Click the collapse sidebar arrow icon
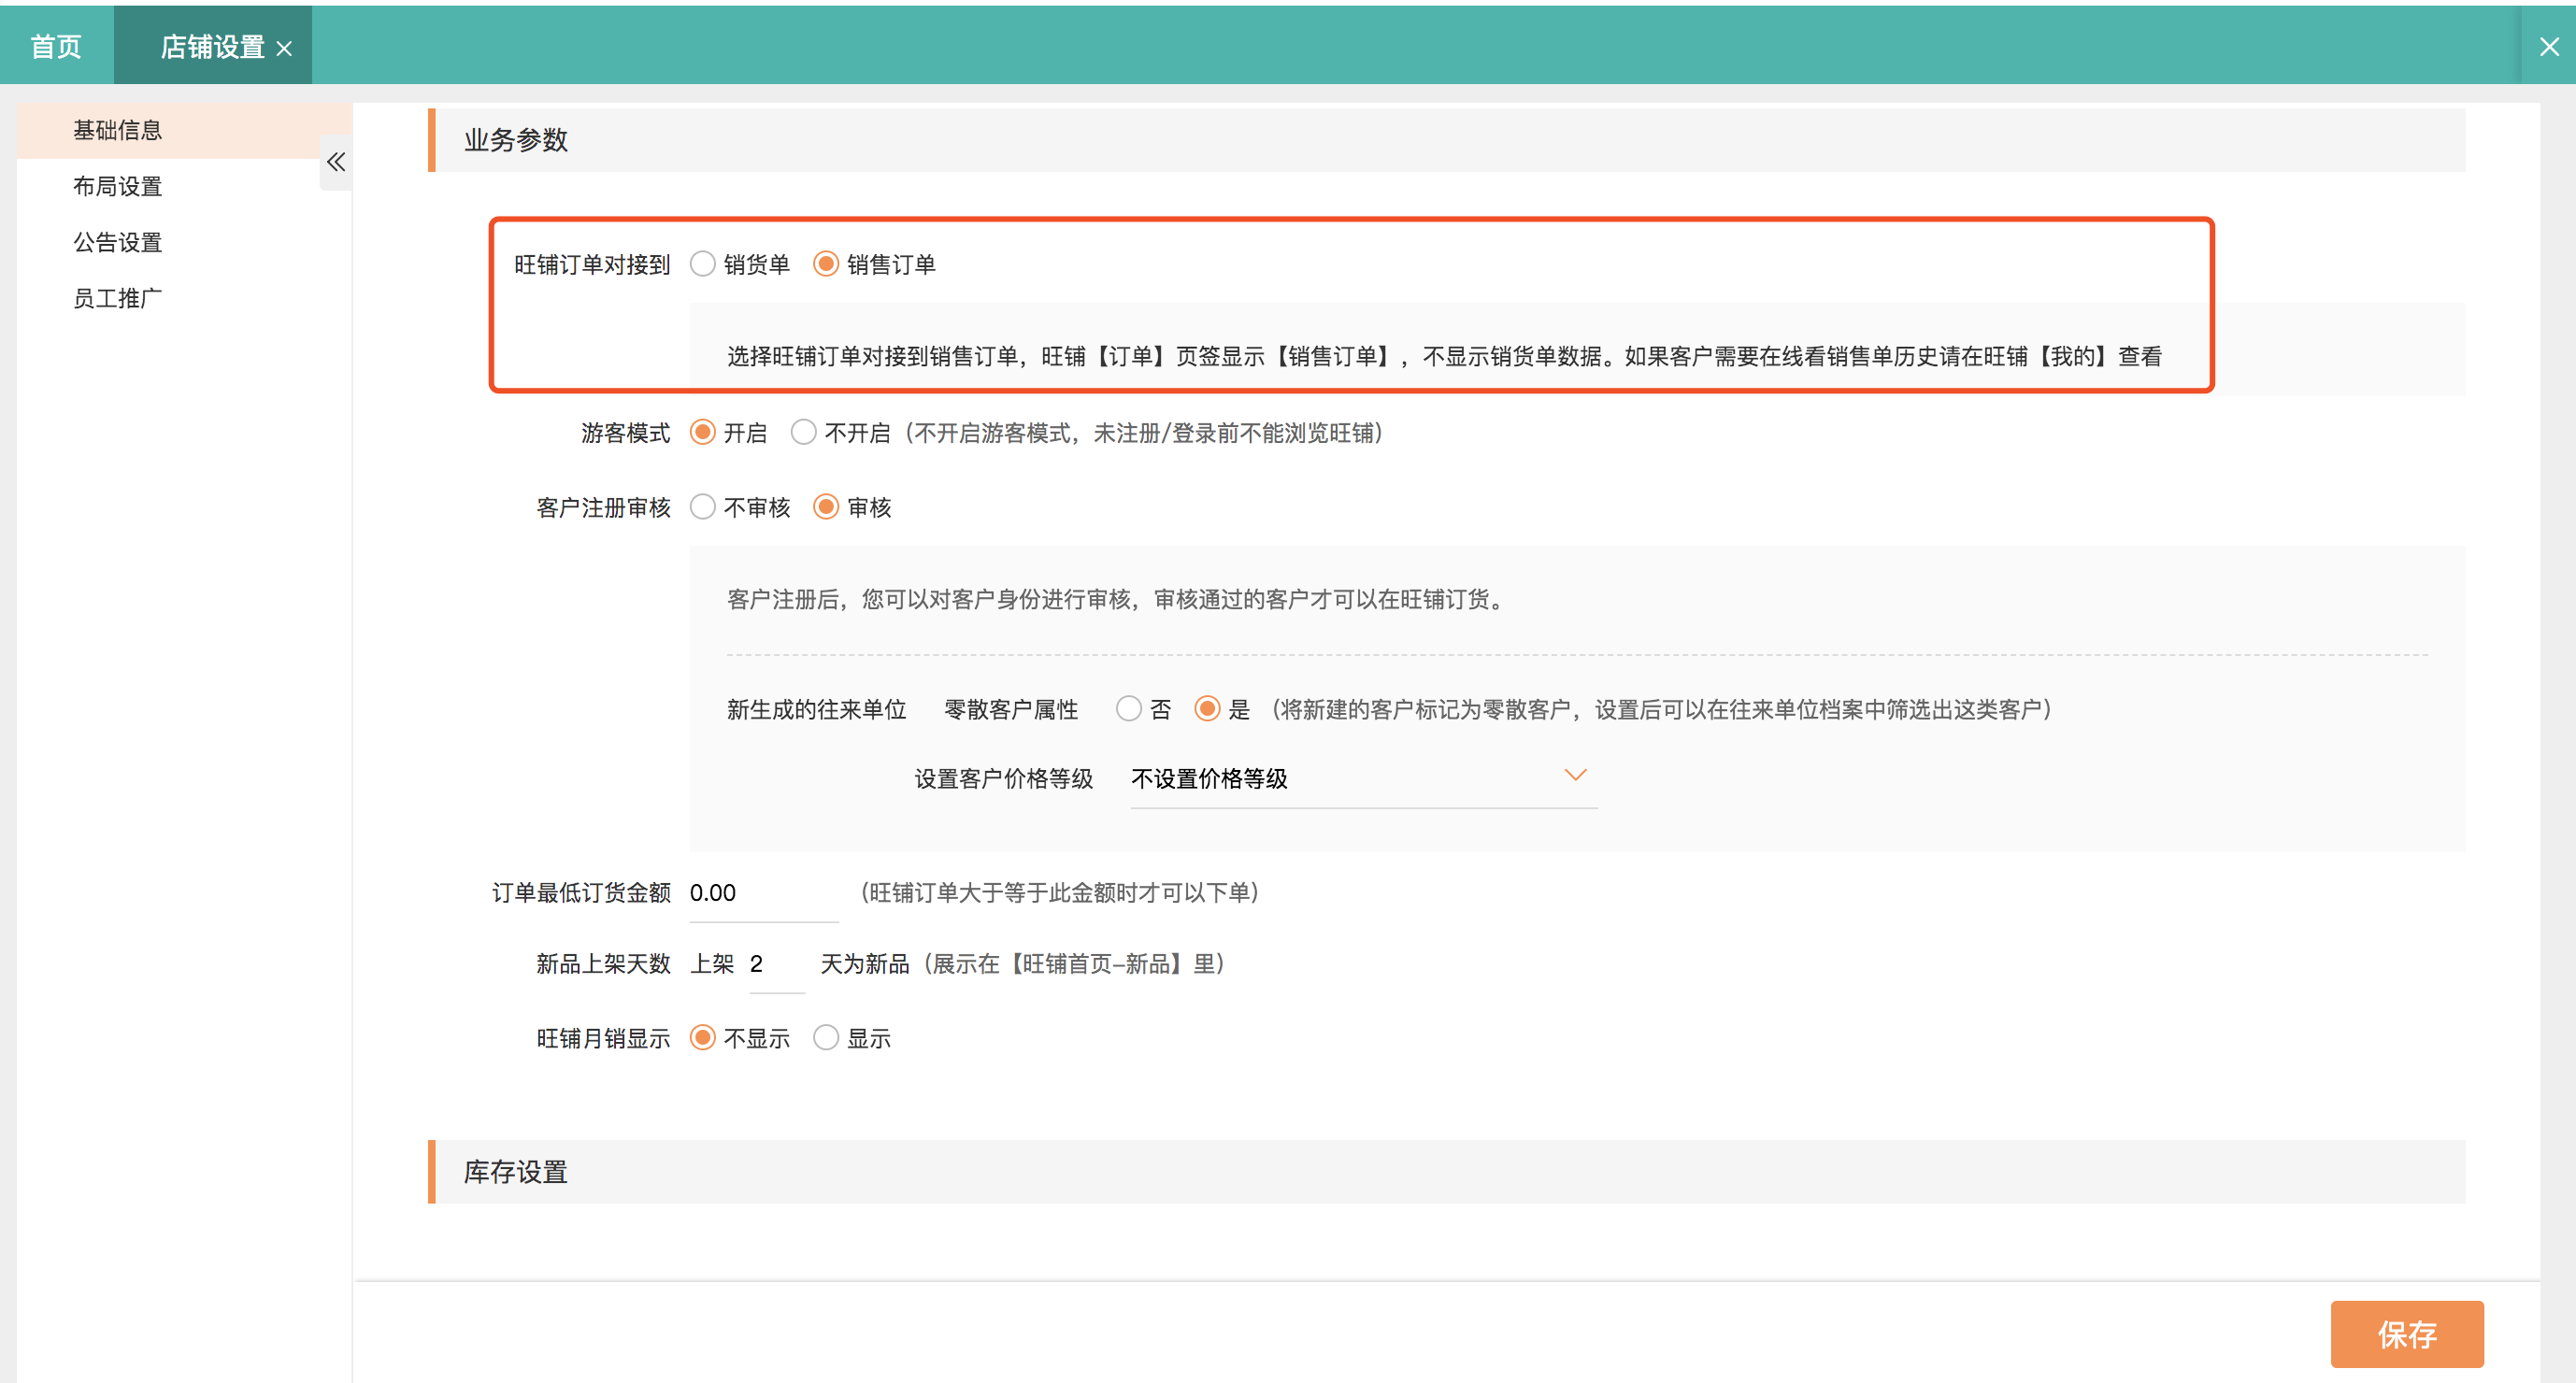 (x=336, y=160)
